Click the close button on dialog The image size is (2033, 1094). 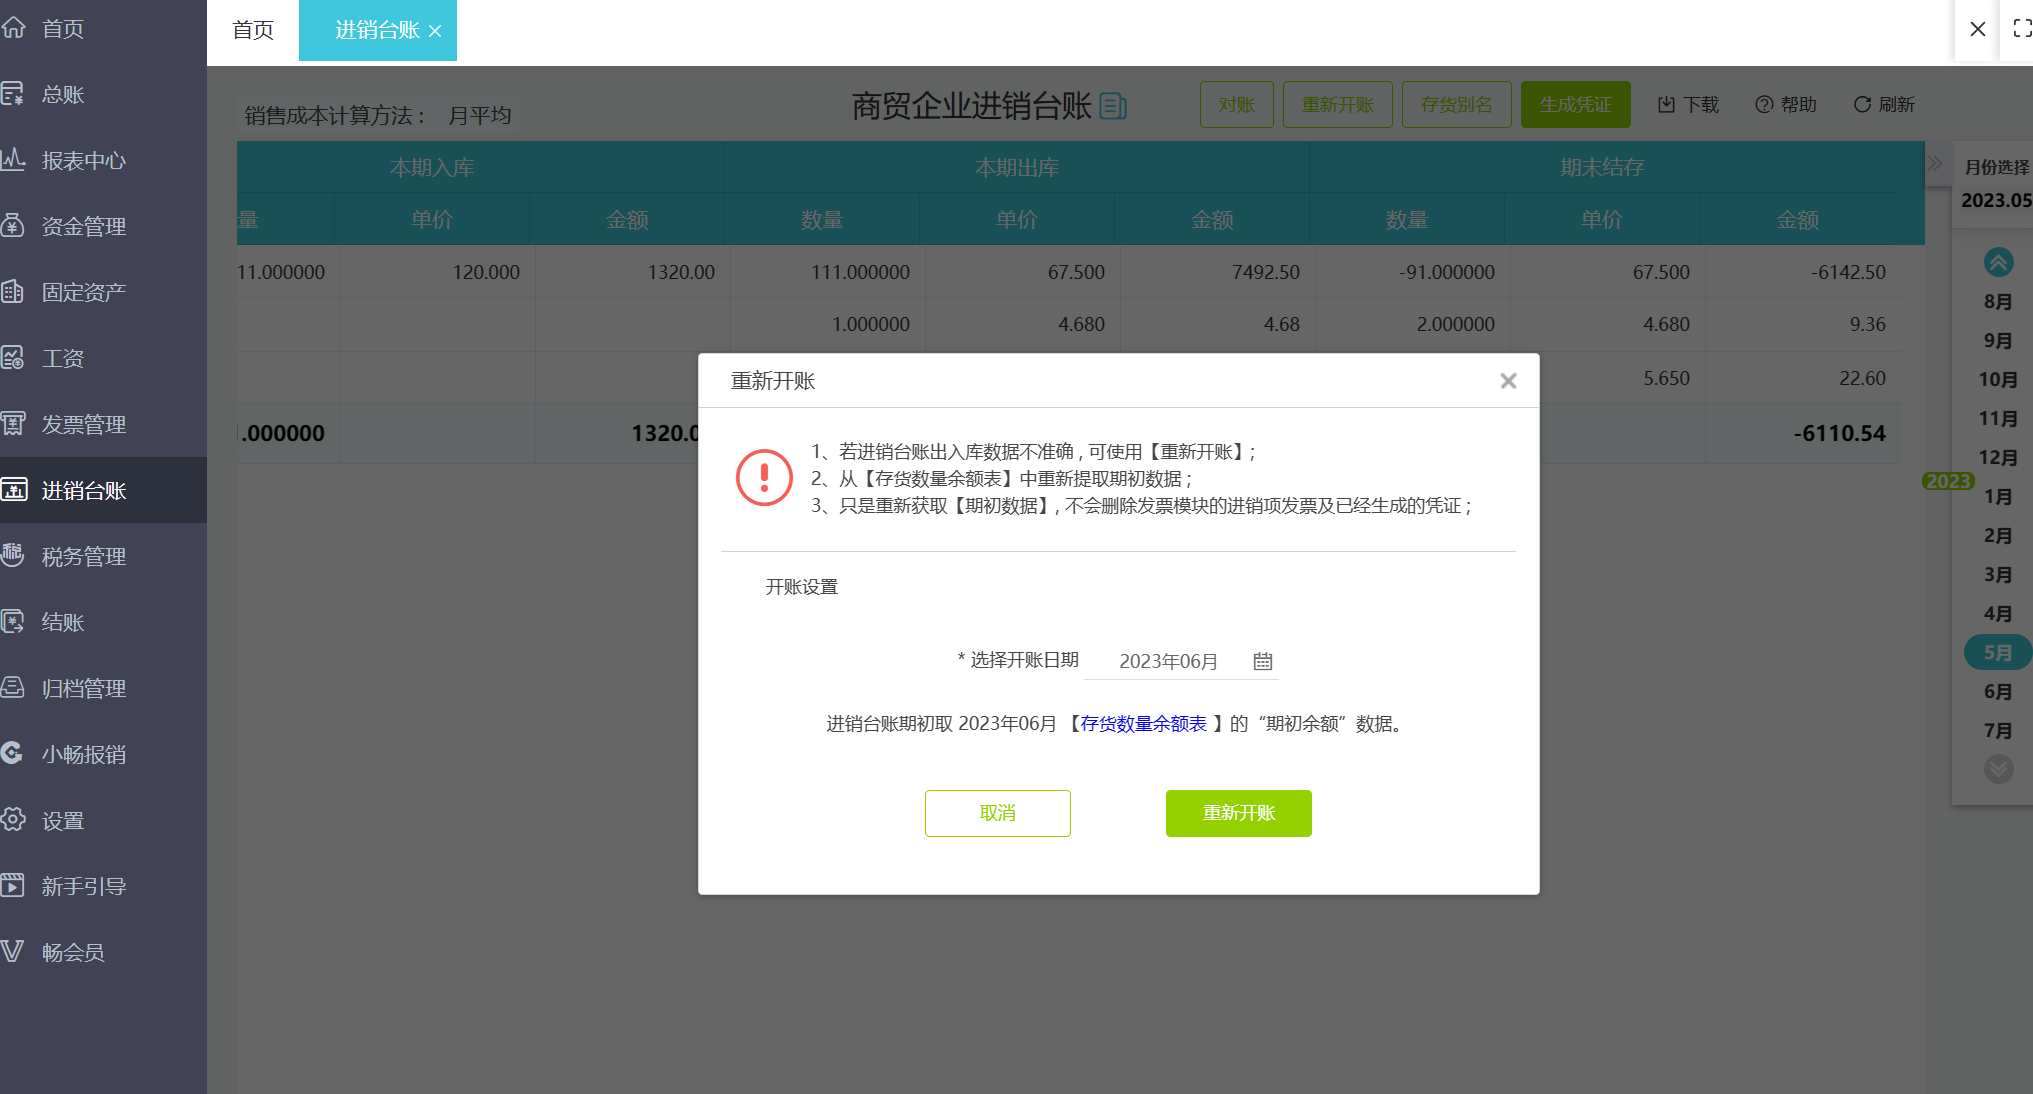tap(1508, 380)
